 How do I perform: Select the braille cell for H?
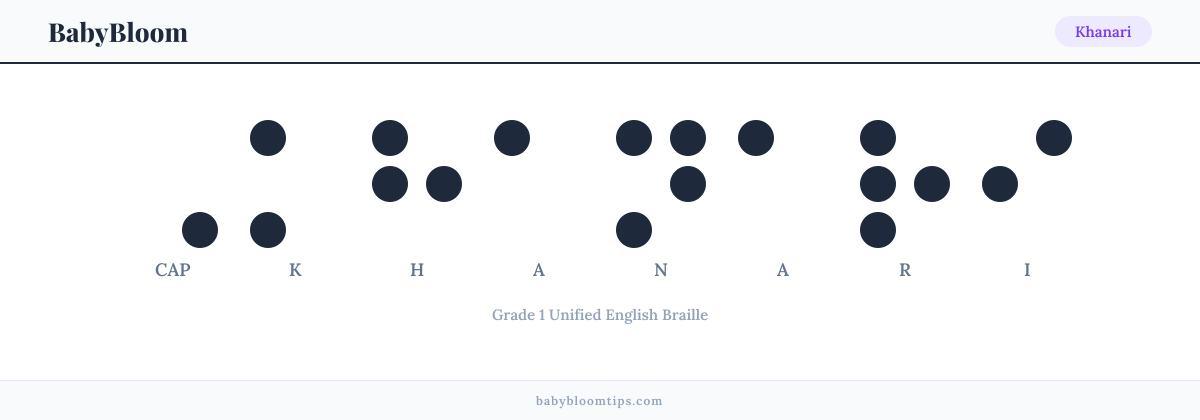(417, 184)
